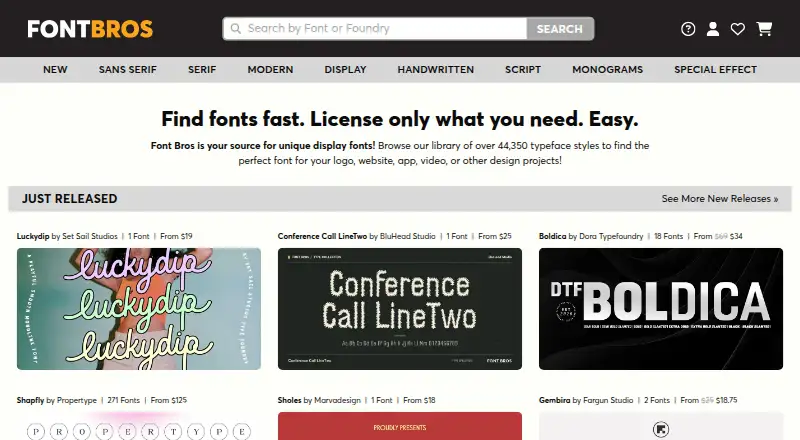Click See More New Releases link
The width and height of the screenshot is (800, 440).
[x=720, y=199]
